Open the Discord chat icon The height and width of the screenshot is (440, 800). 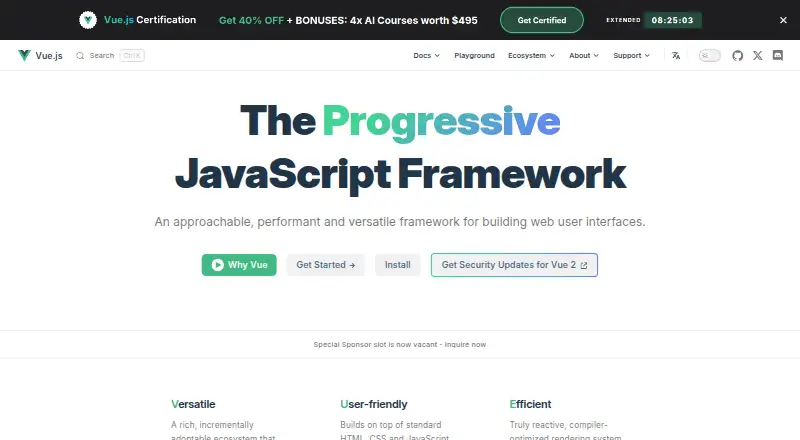tap(778, 56)
